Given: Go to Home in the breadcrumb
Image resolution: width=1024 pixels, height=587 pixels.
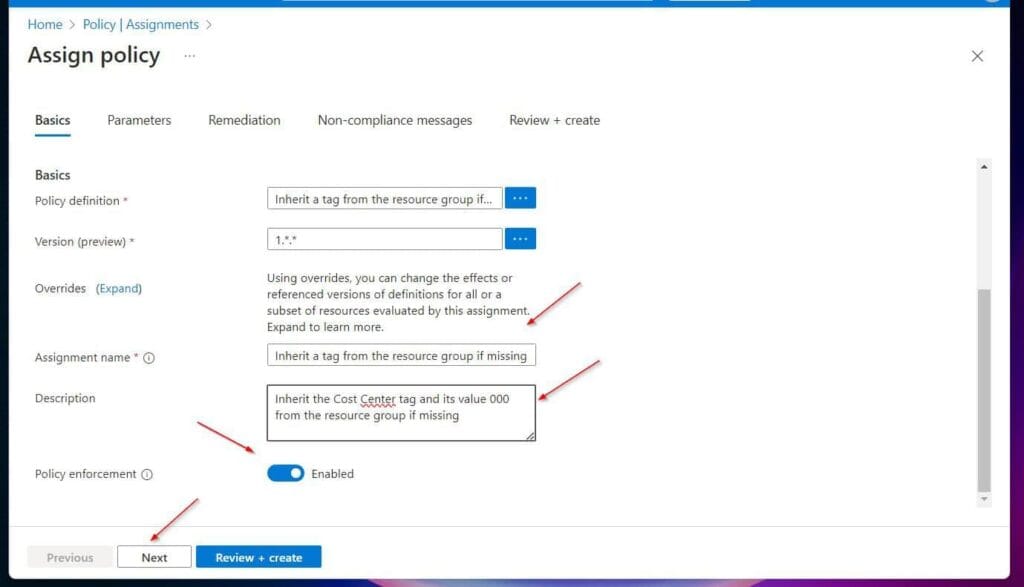Looking at the screenshot, I should 45,24.
